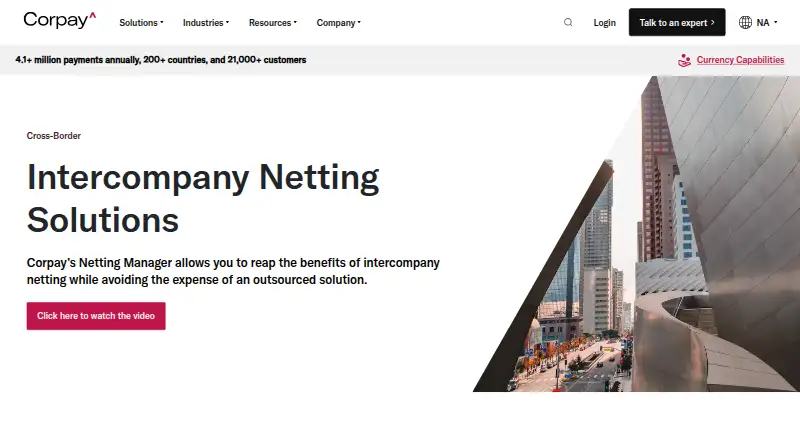Click the globe region icon
Screen dimensions: 800x440
tap(745, 22)
